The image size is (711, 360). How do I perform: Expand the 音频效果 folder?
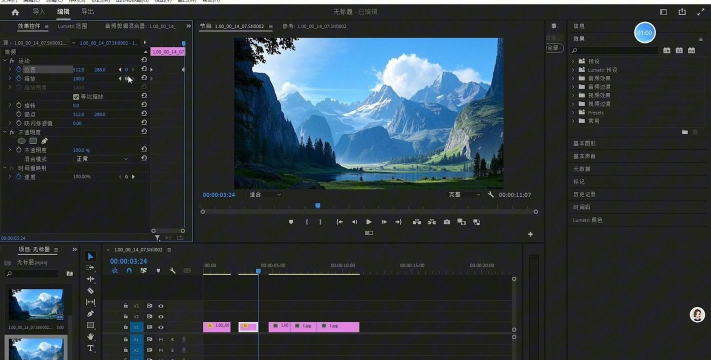573,78
